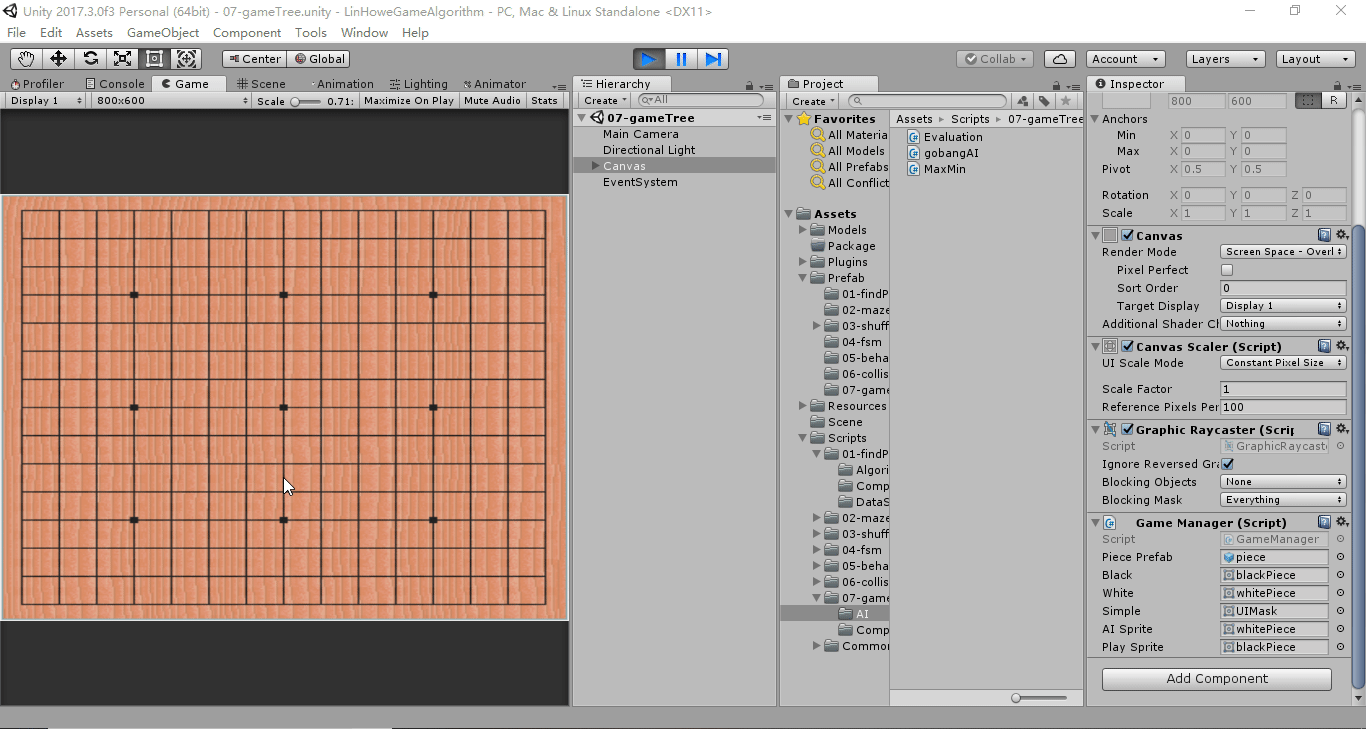The height and width of the screenshot is (729, 1366).
Task: Select the Move tool
Action: 58,59
